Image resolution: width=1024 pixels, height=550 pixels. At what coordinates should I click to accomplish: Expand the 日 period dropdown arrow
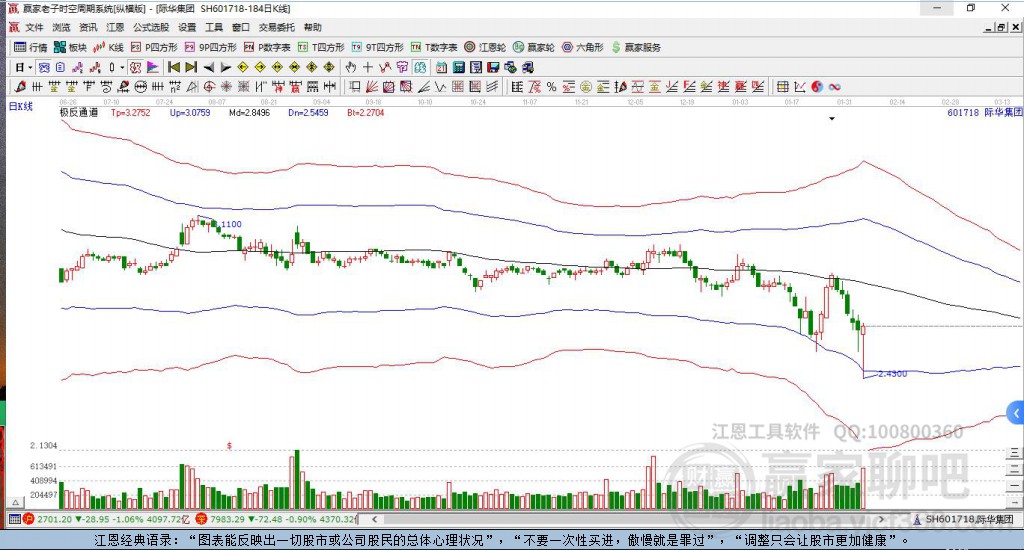tap(31, 67)
